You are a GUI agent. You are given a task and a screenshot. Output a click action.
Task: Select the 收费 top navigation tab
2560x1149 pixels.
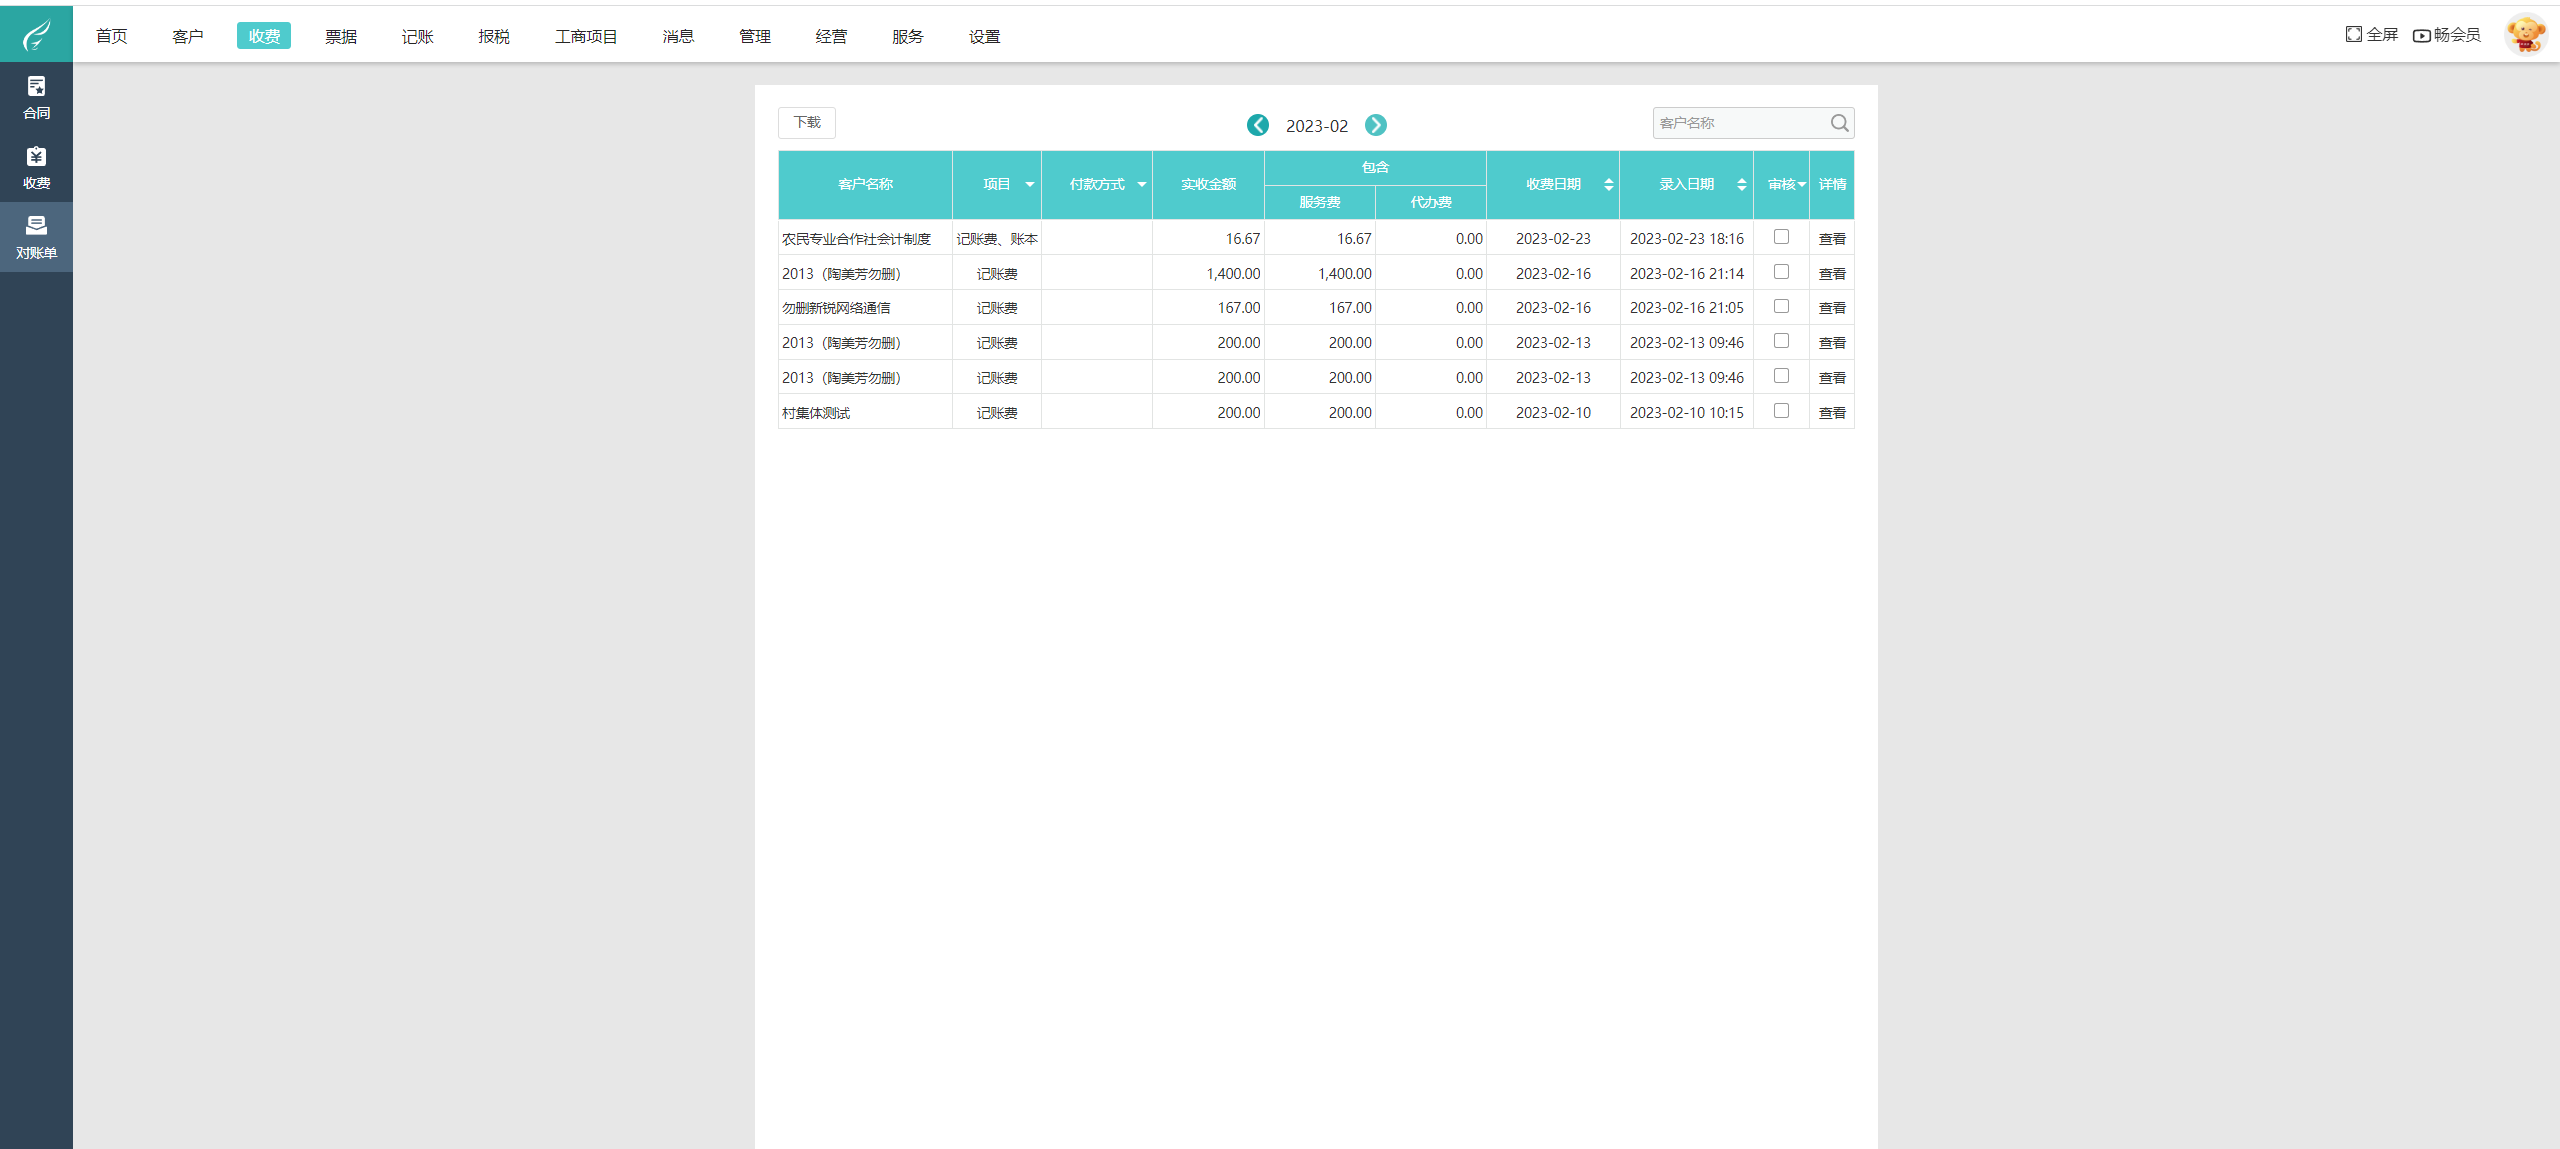pos(264,36)
